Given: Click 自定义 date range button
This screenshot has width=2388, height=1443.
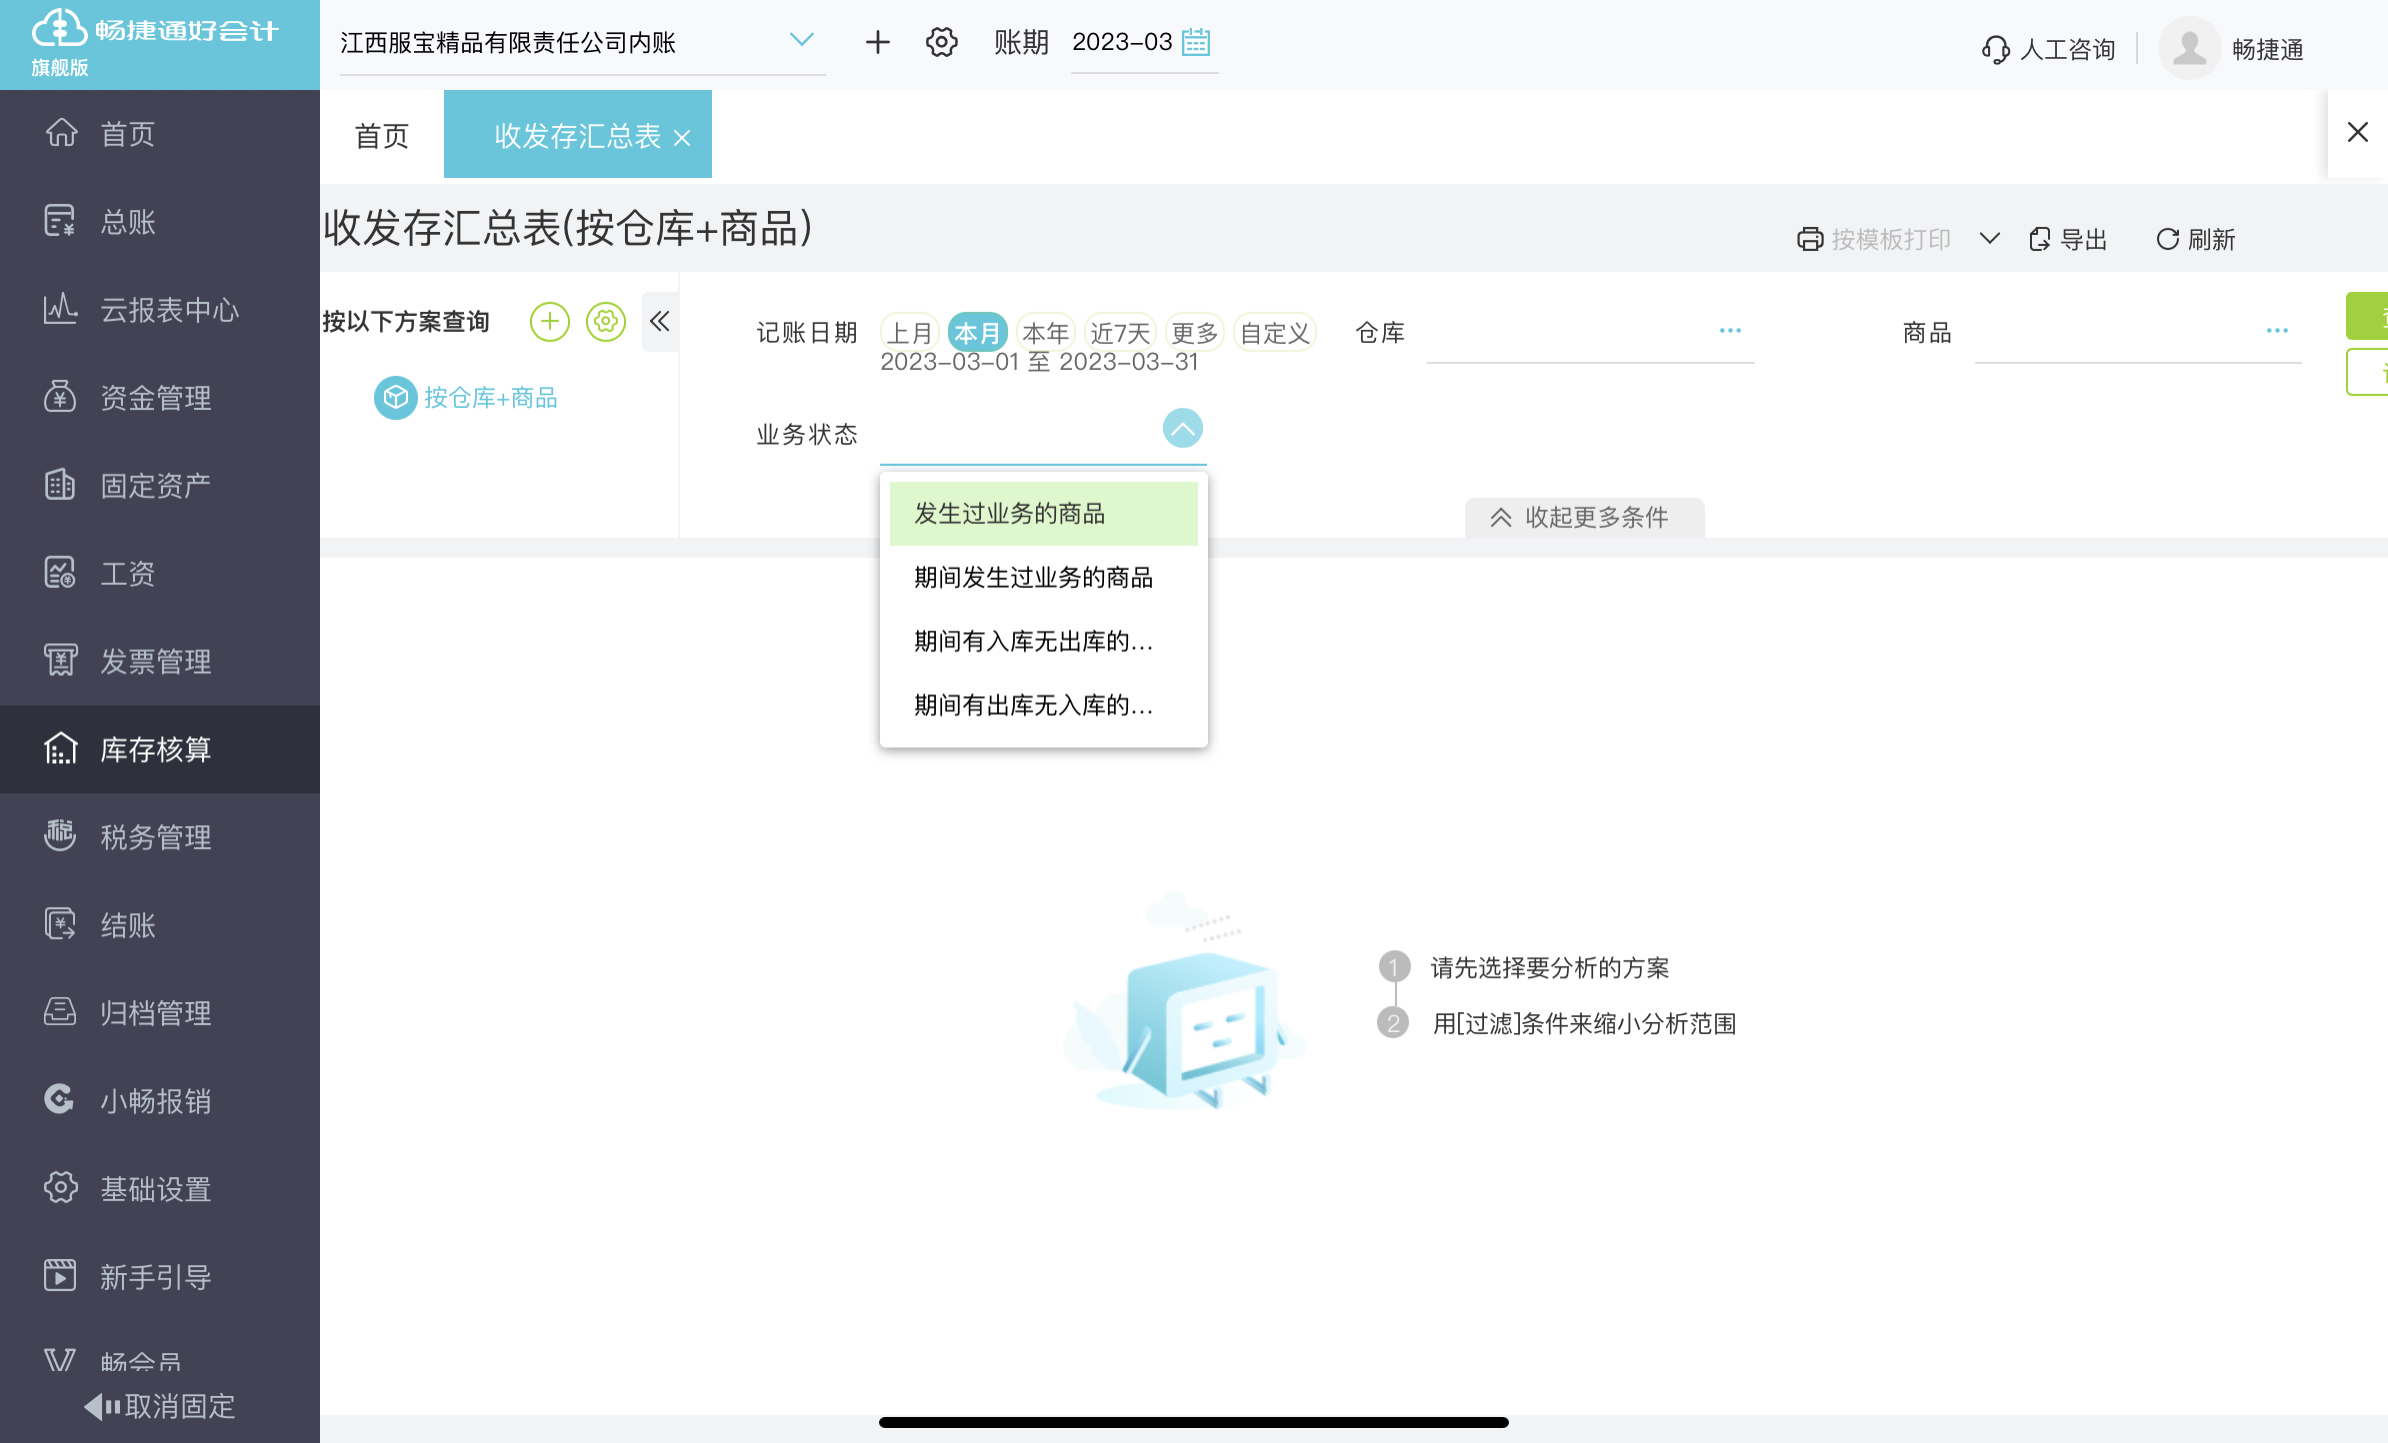Looking at the screenshot, I should (x=1274, y=333).
